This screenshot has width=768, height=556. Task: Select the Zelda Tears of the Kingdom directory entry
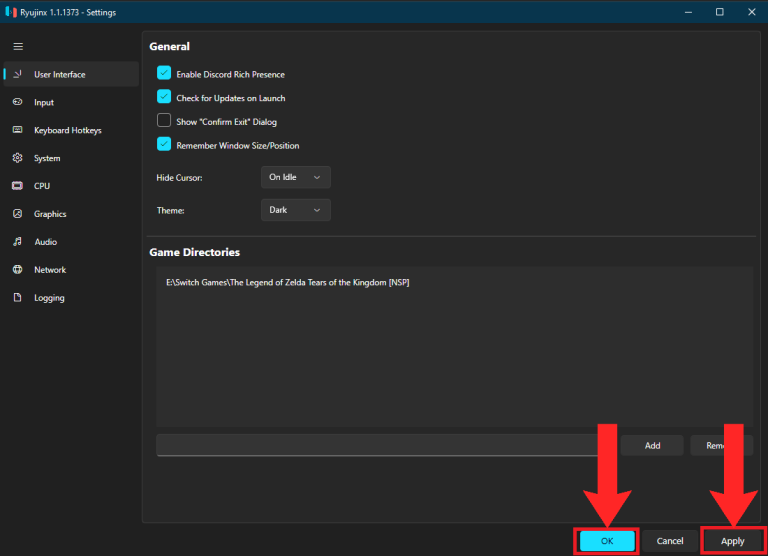coord(288,283)
